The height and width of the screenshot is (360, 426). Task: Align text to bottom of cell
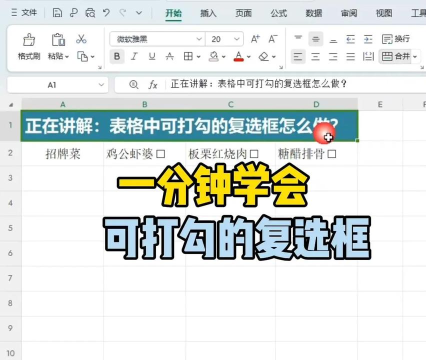(x=333, y=40)
